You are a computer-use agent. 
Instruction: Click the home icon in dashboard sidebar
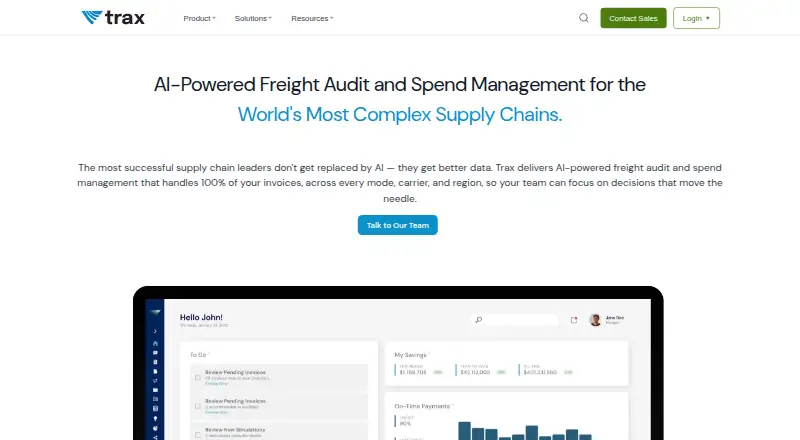coord(155,344)
